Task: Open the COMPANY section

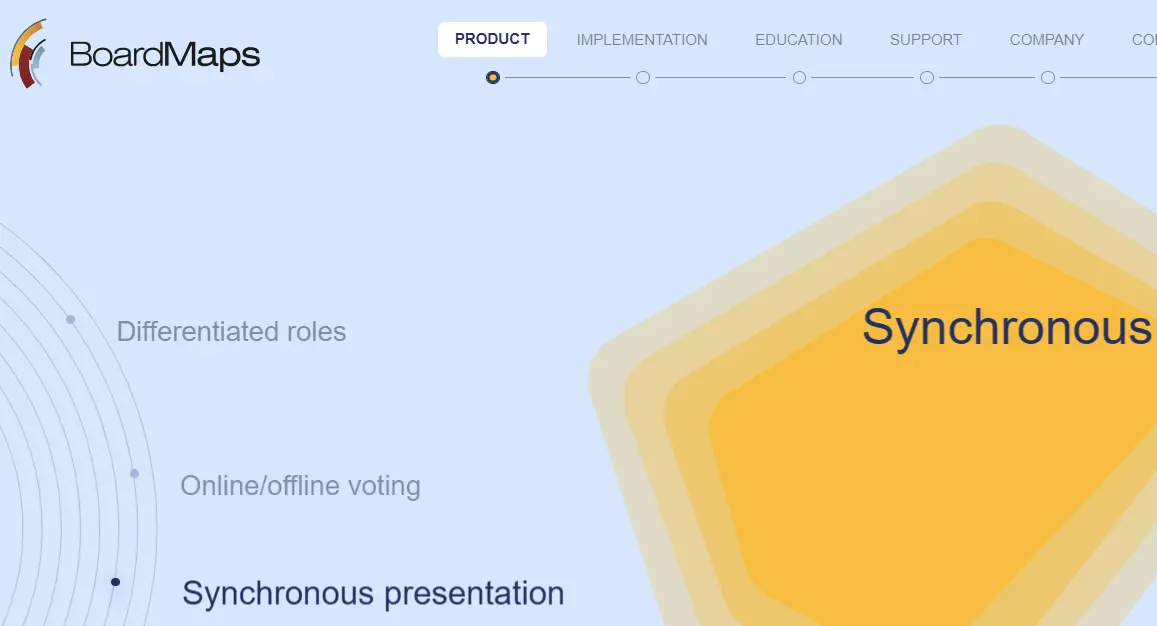Action: click(1047, 40)
